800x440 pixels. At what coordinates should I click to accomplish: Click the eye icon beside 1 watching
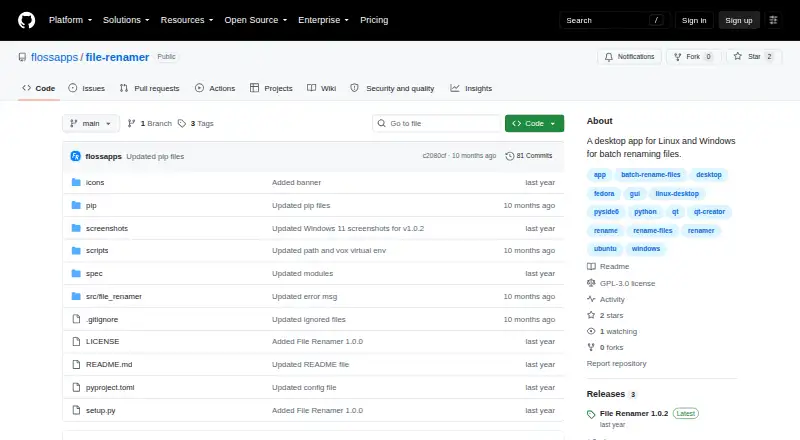[x=591, y=331]
